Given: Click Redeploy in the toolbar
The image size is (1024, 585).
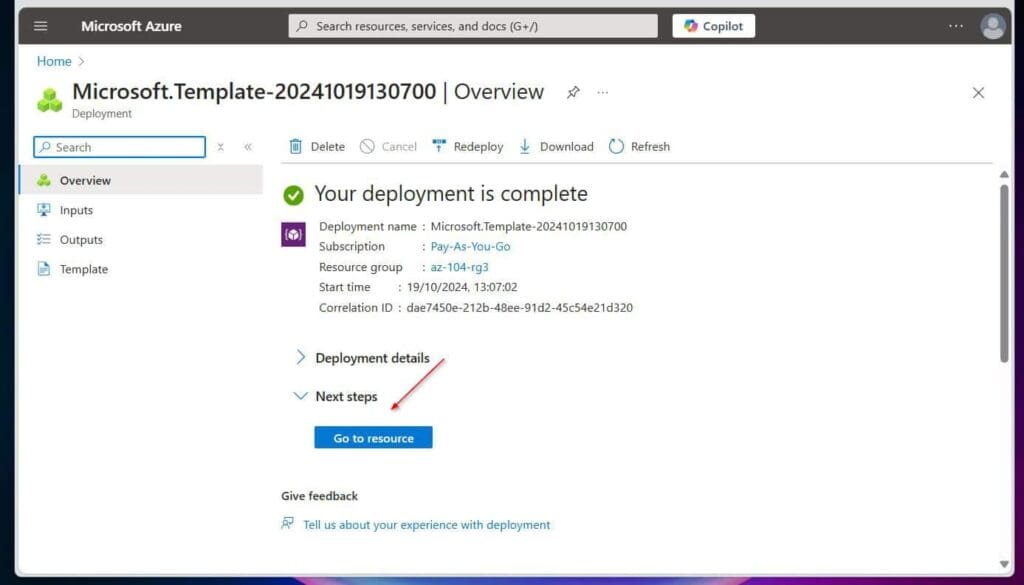Looking at the screenshot, I should (468, 146).
